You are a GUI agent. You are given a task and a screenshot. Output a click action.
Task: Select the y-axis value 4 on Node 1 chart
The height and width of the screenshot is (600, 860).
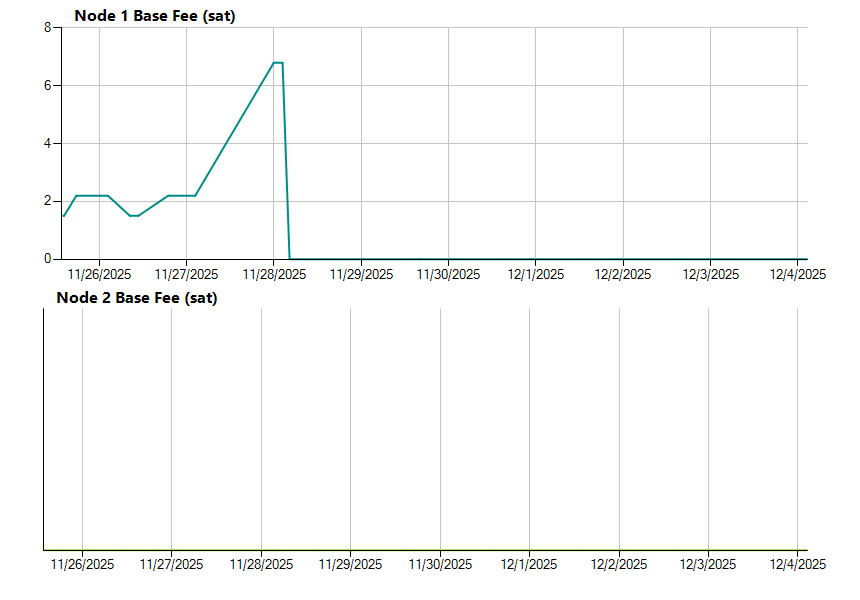(47, 143)
